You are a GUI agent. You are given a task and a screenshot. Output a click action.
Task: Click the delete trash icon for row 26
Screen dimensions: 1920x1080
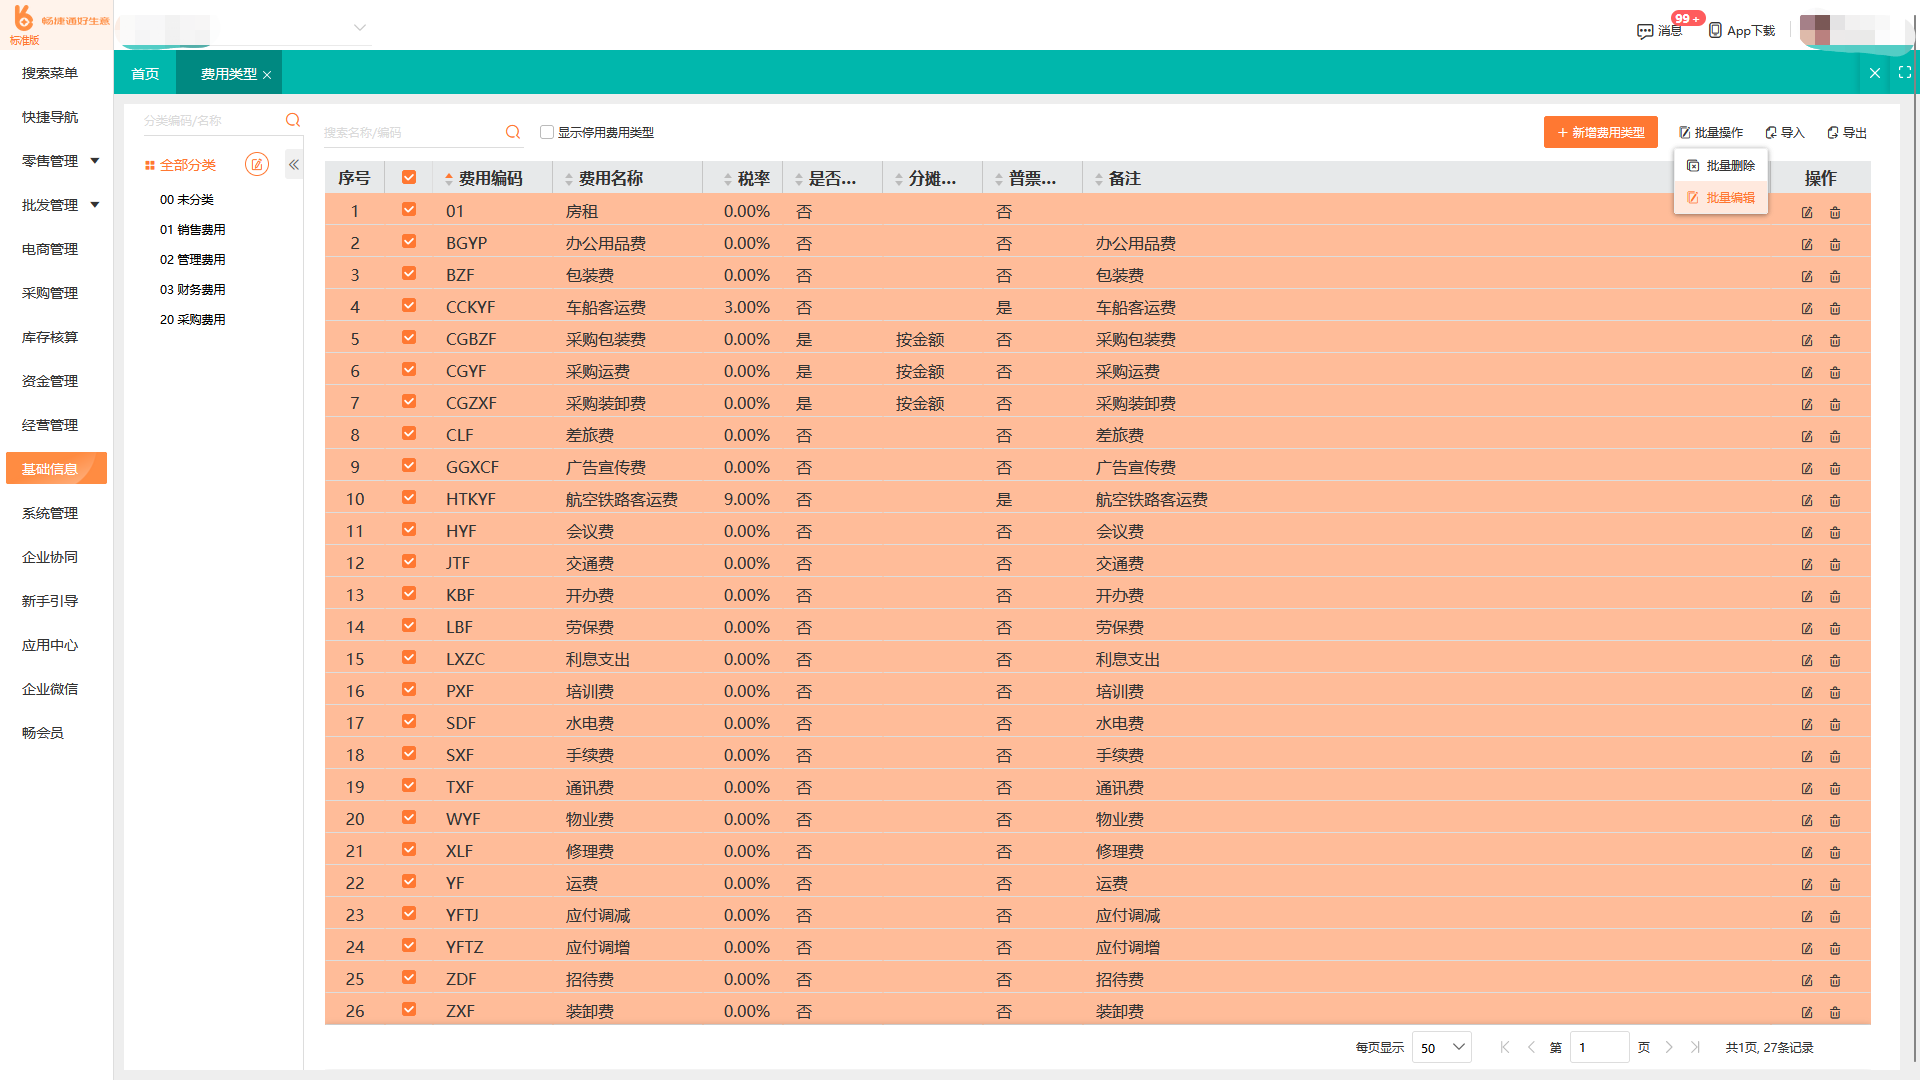coord(1834,1010)
